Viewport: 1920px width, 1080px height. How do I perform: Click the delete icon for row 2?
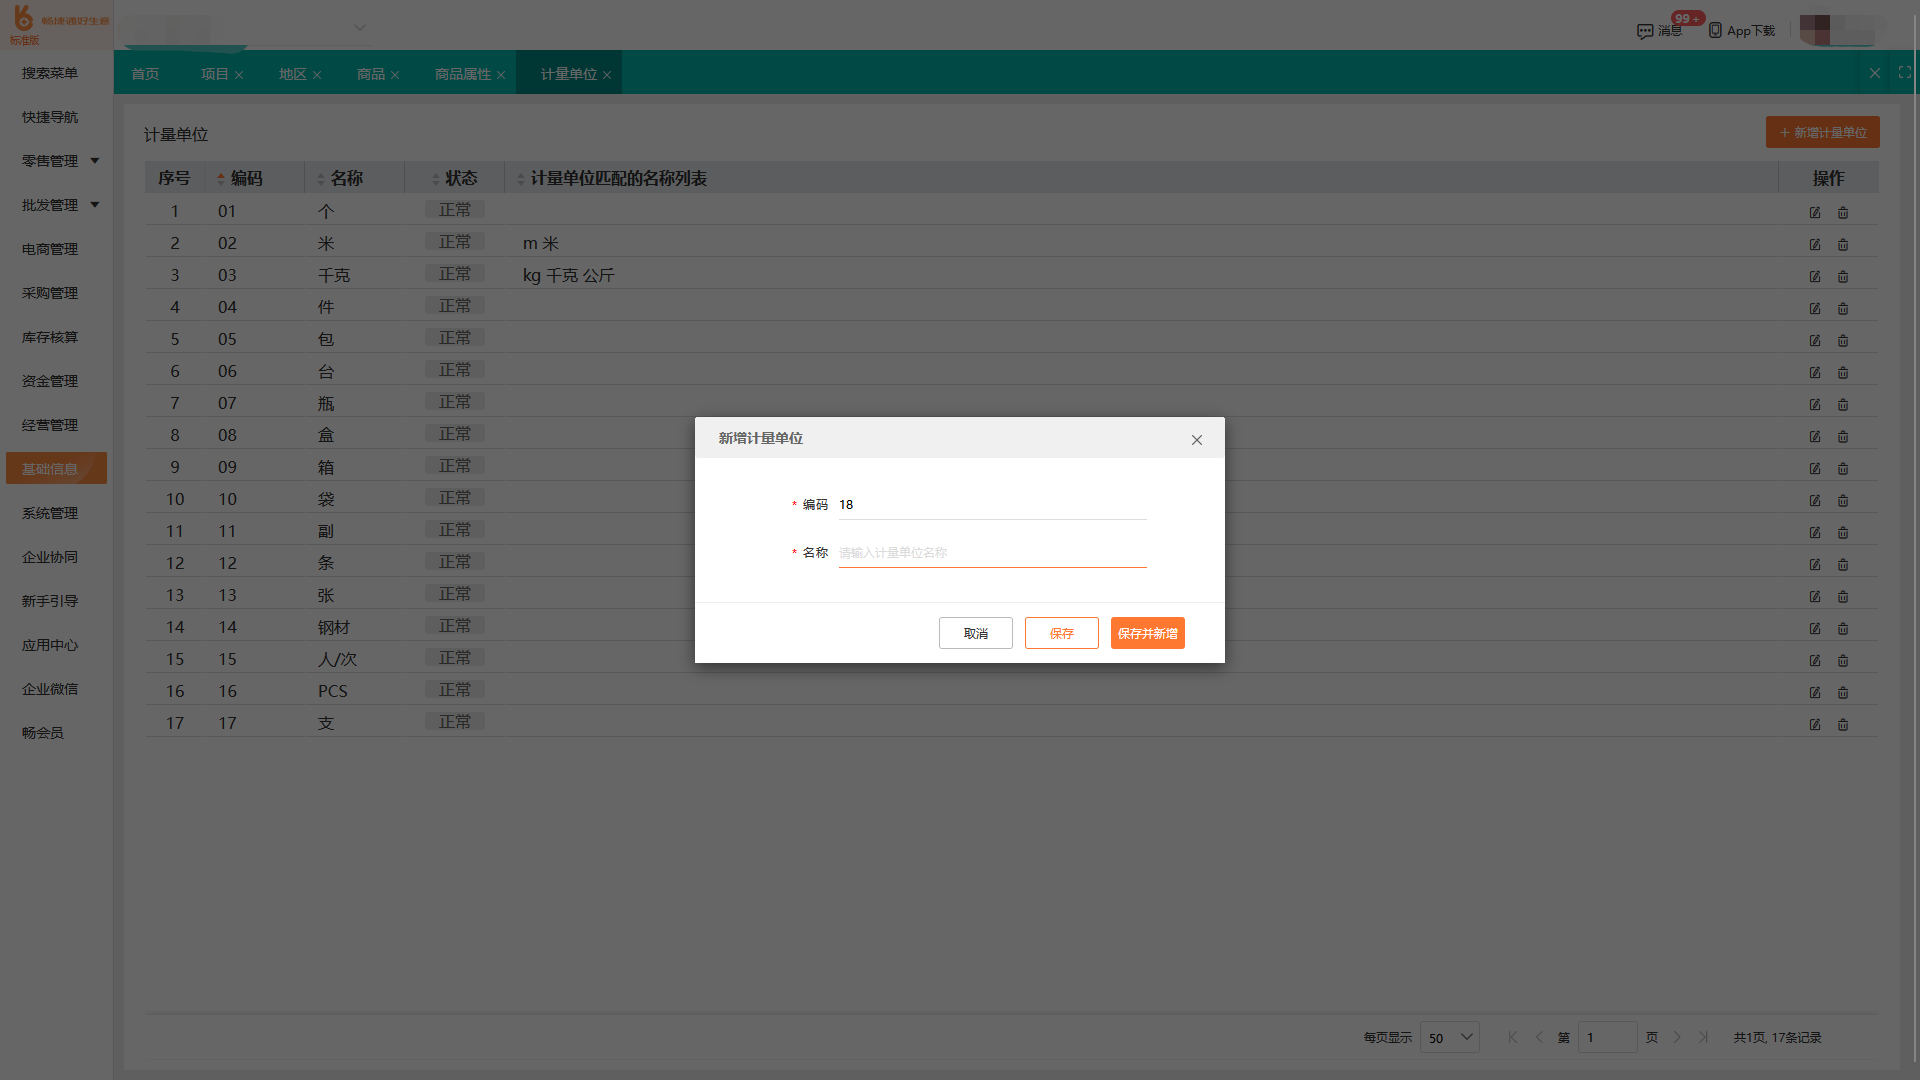pyautogui.click(x=1844, y=244)
